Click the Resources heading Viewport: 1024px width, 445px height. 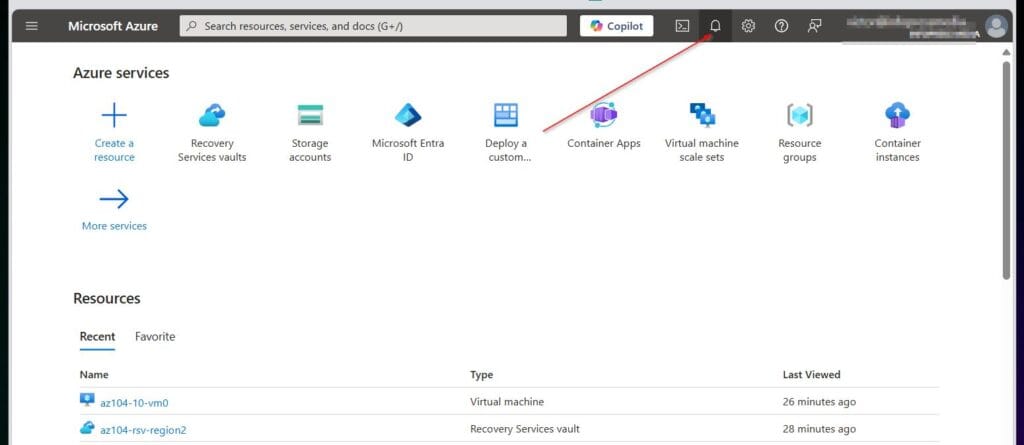[x=106, y=299]
